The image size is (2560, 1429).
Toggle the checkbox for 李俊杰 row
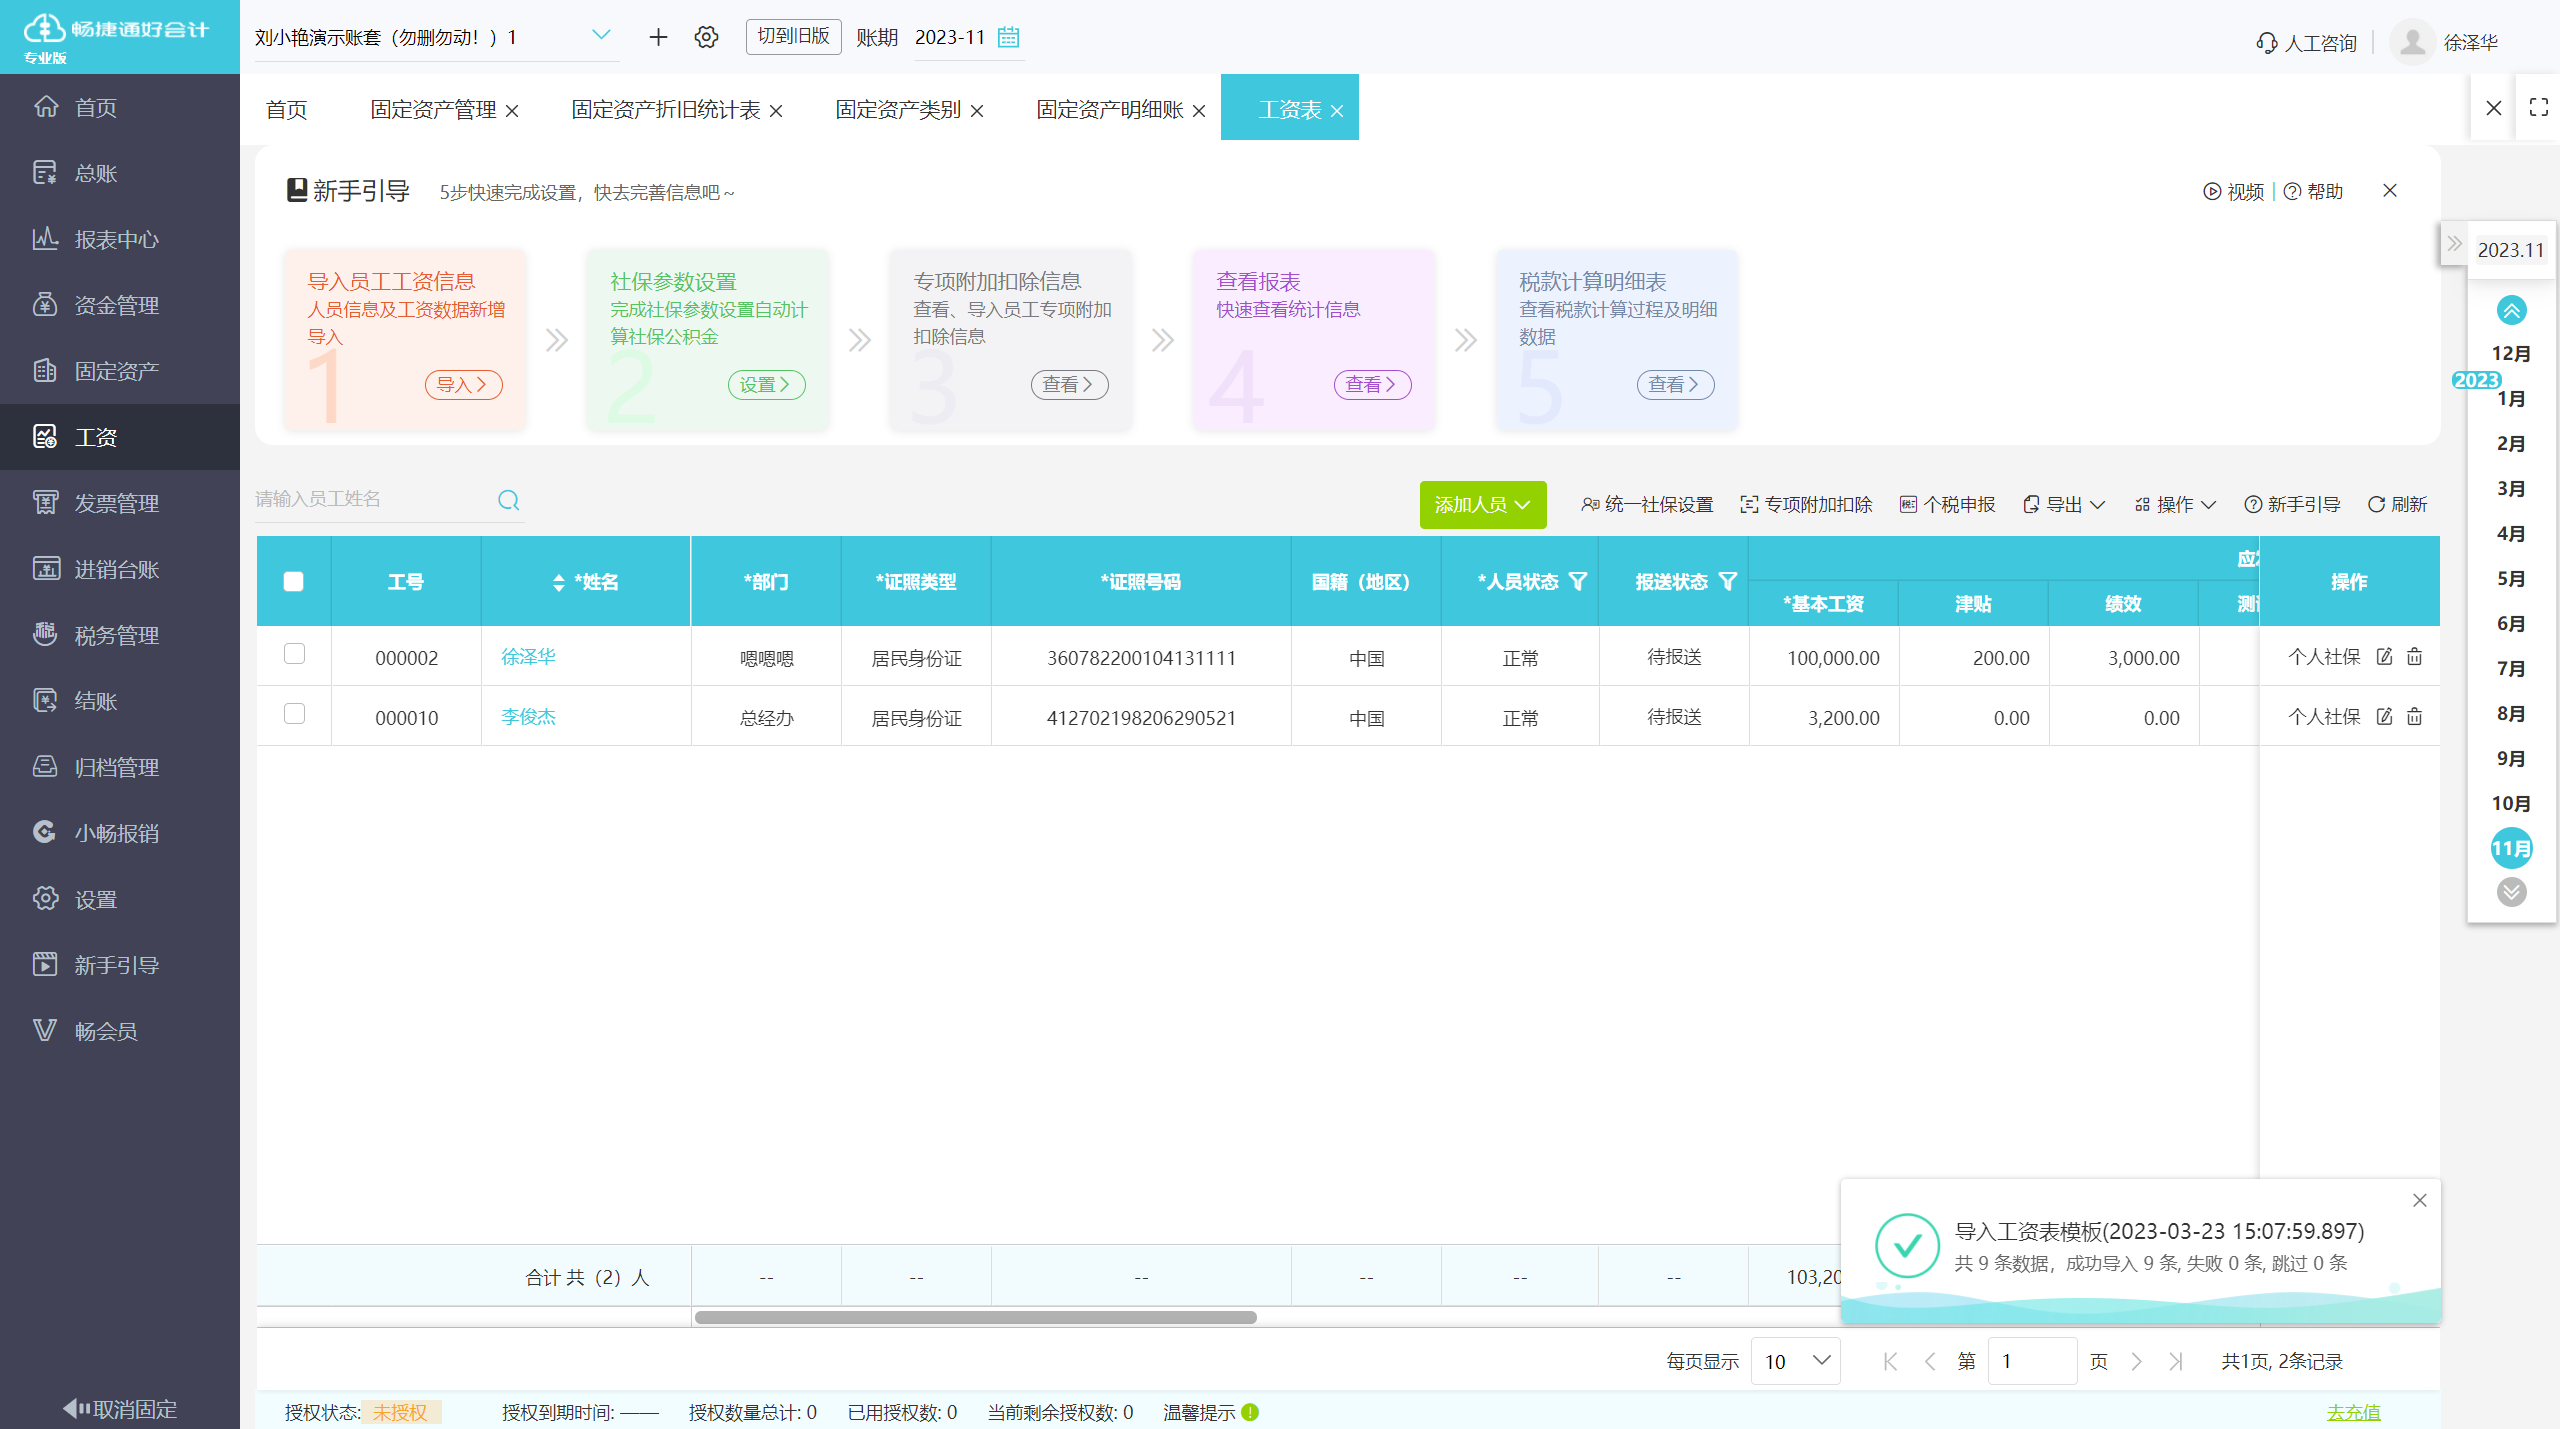click(294, 714)
